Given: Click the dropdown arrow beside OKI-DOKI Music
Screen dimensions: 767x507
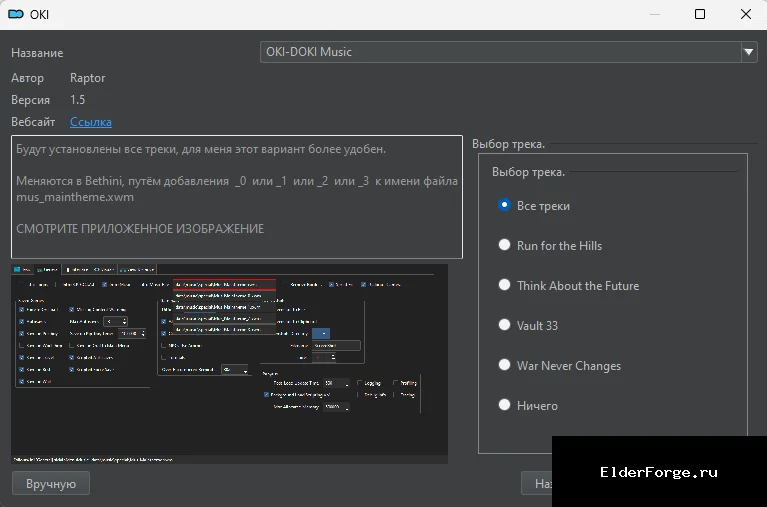Looking at the screenshot, I should (x=749, y=52).
